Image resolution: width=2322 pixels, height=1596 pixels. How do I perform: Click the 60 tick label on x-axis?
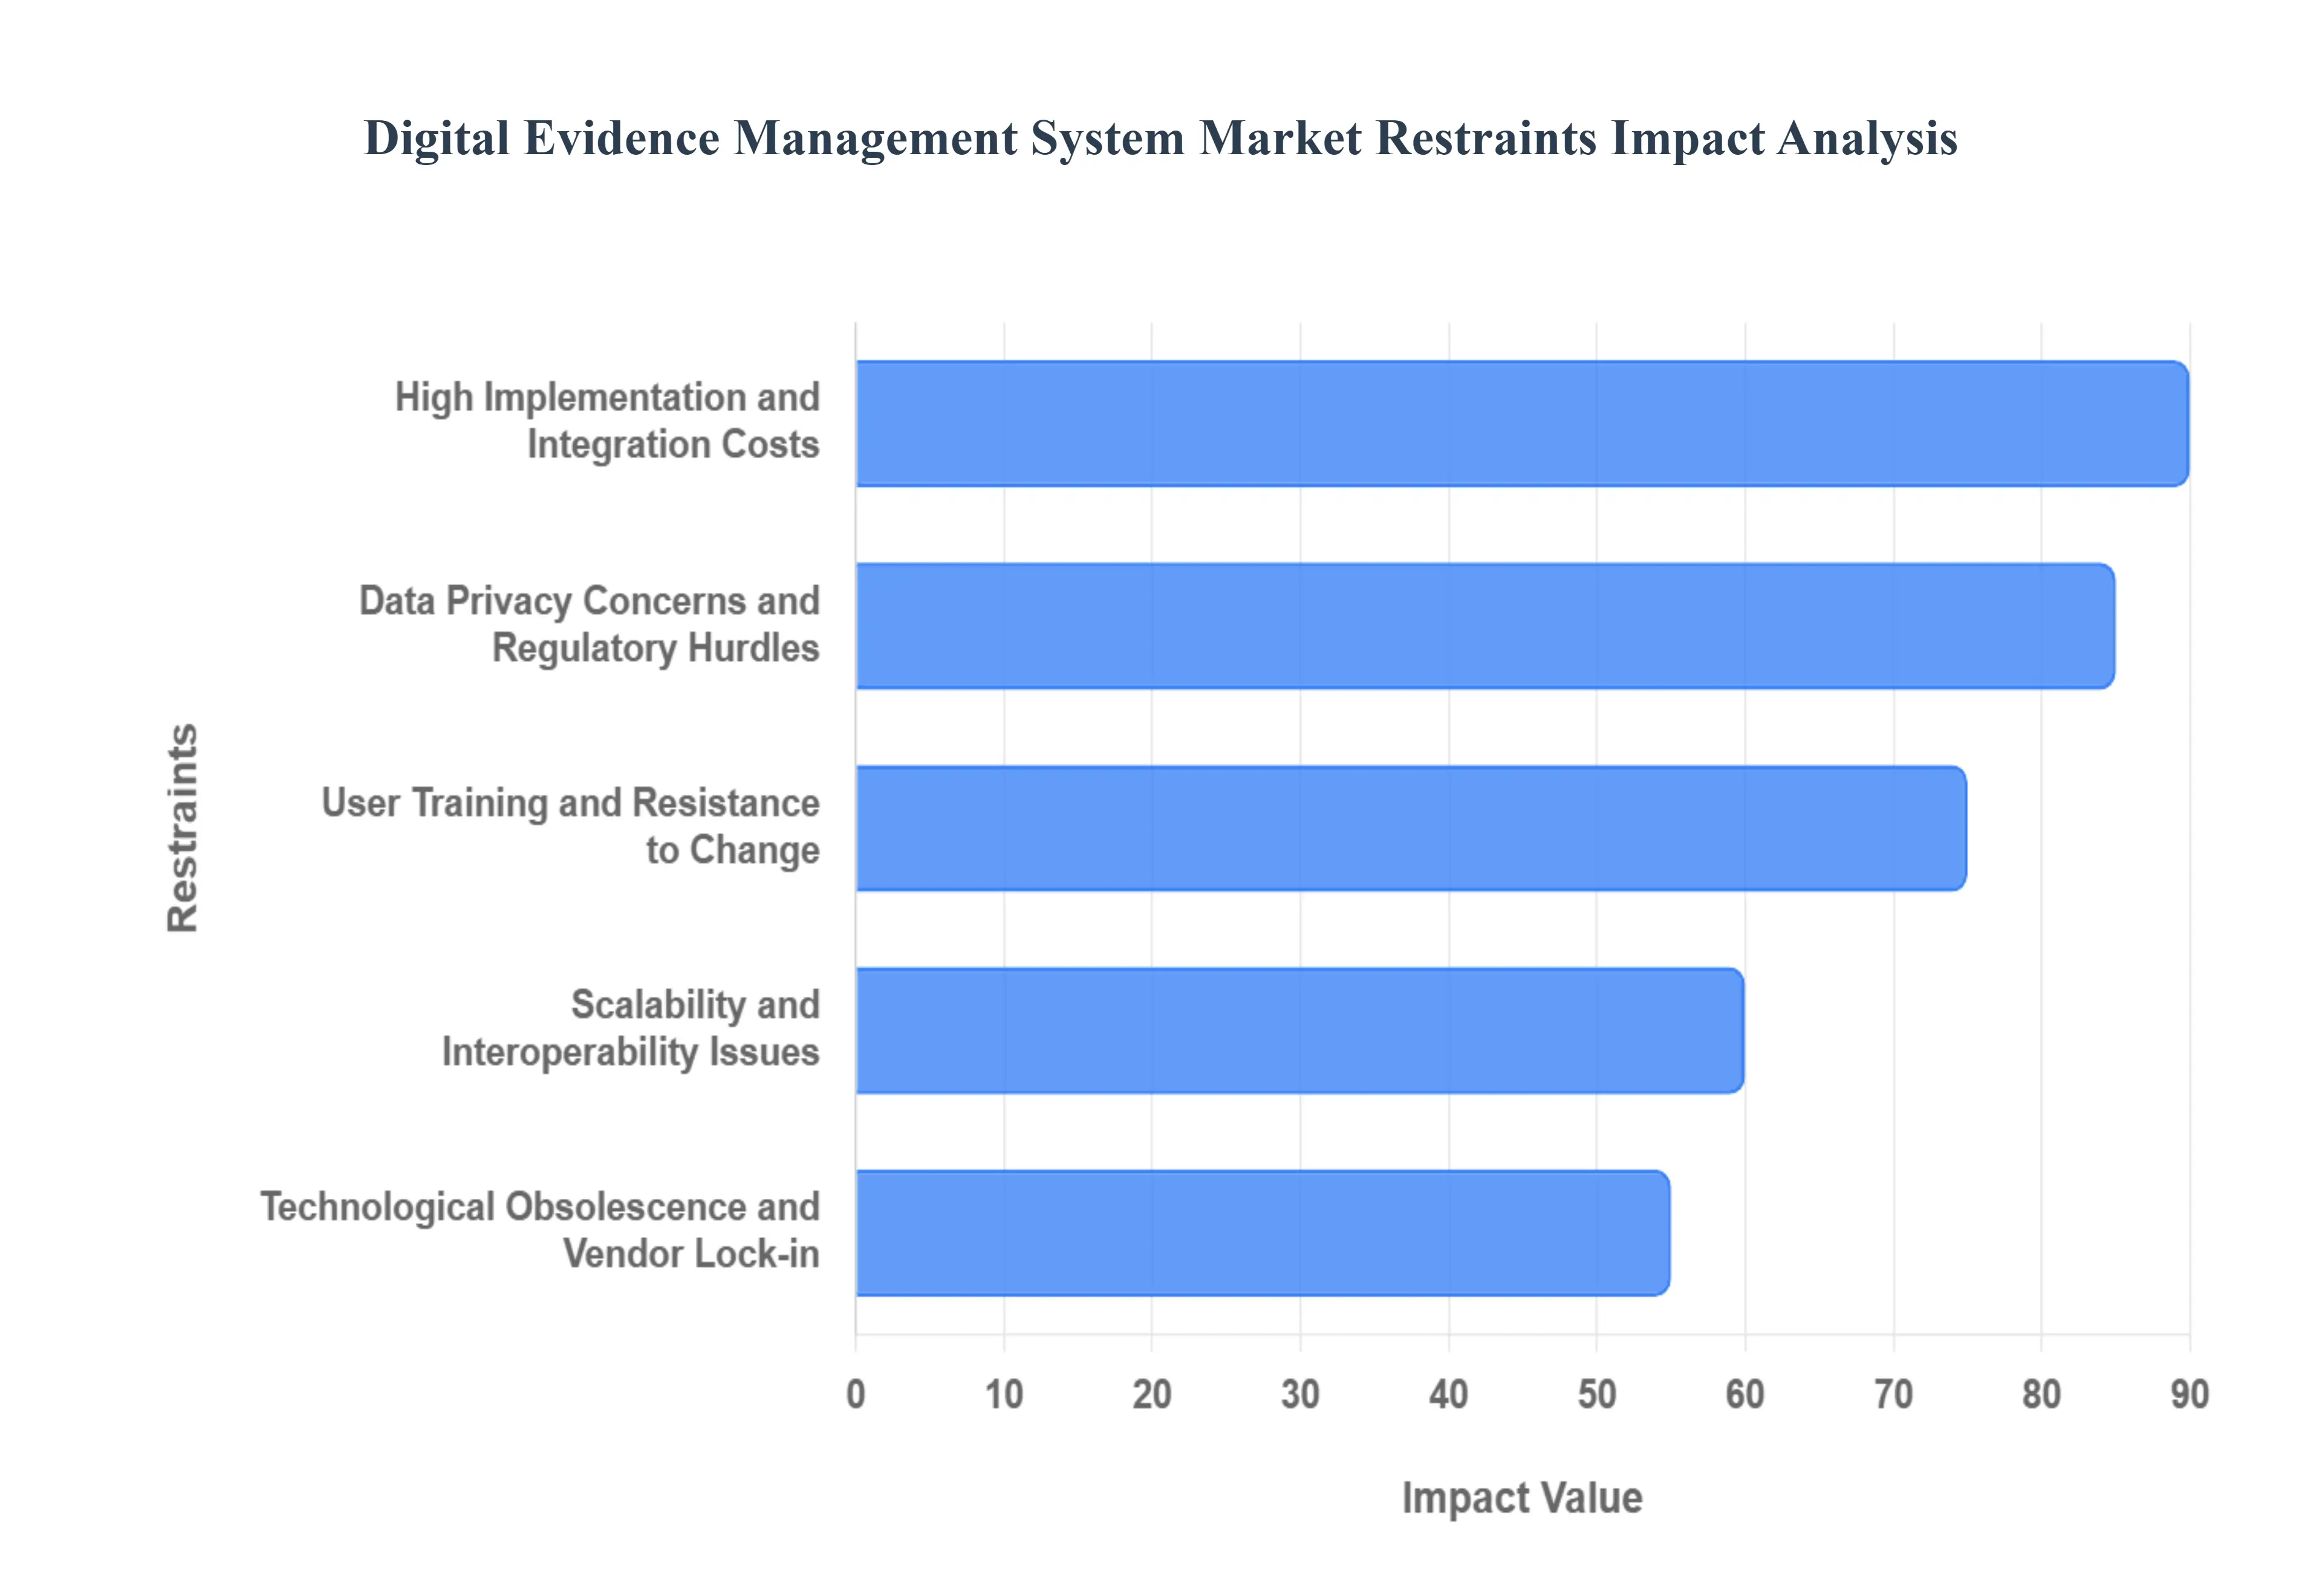tap(1745, 1394)
